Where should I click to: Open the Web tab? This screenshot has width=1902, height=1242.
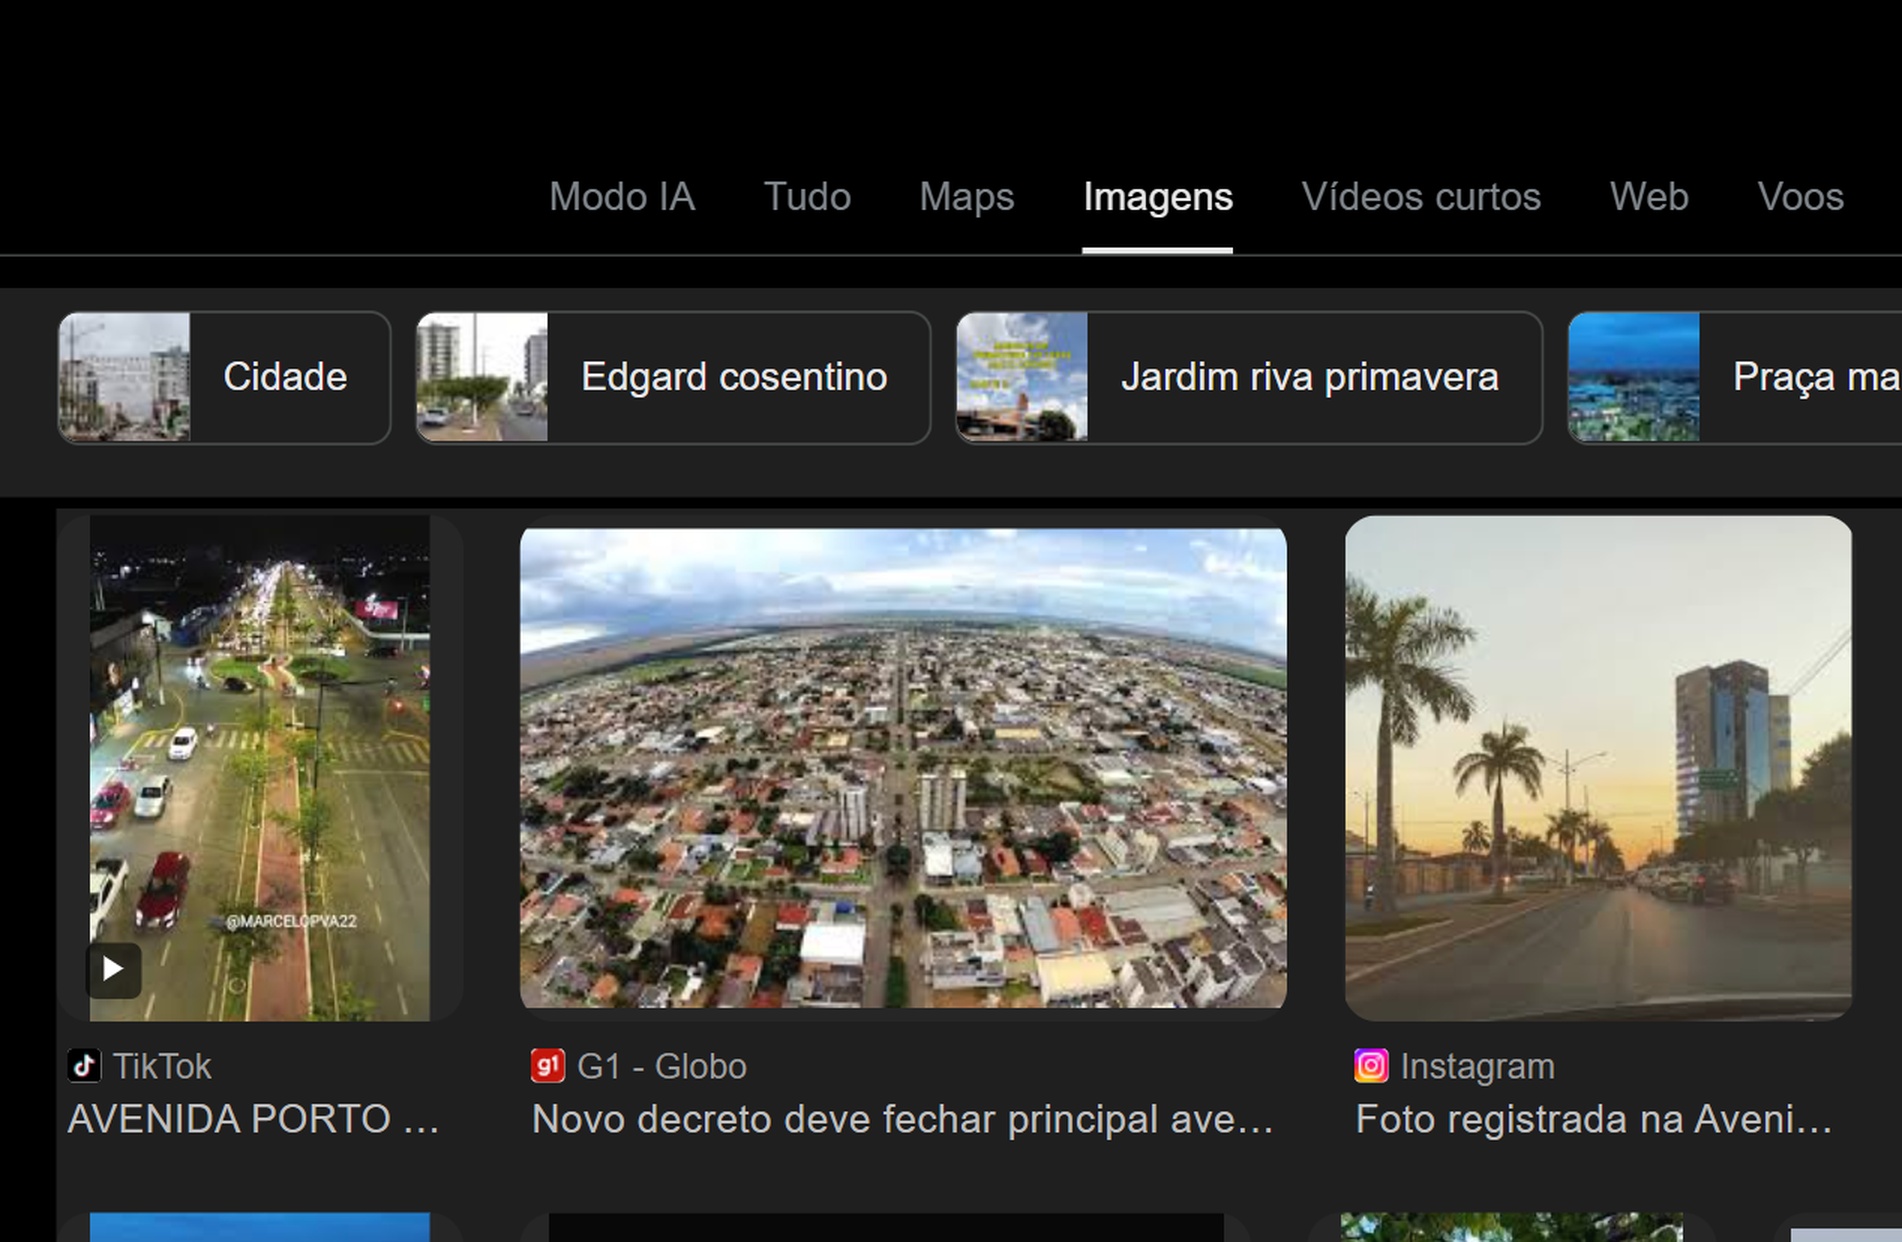[x=1648, y=197]
